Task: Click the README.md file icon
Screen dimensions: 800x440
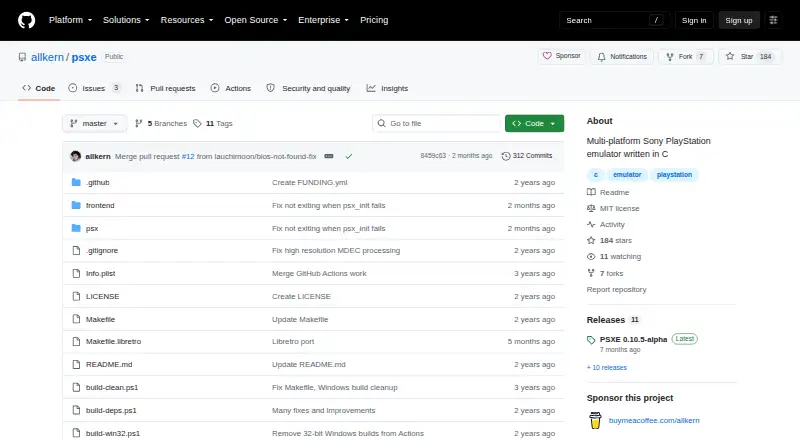Action: point(76,364)
